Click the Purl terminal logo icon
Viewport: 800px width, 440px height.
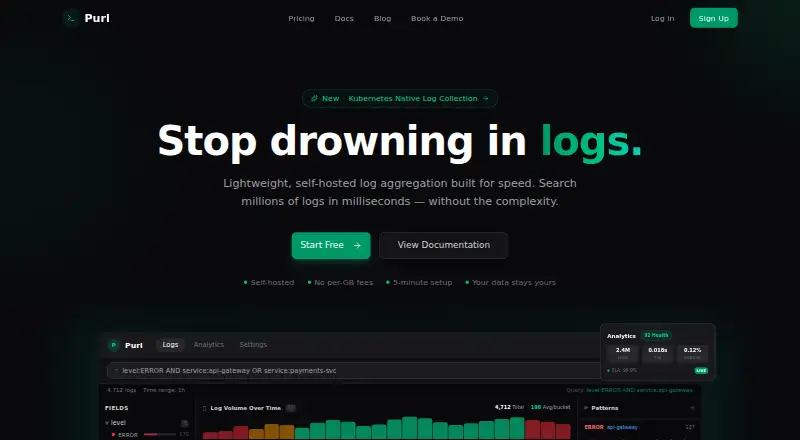pos(71,18)
